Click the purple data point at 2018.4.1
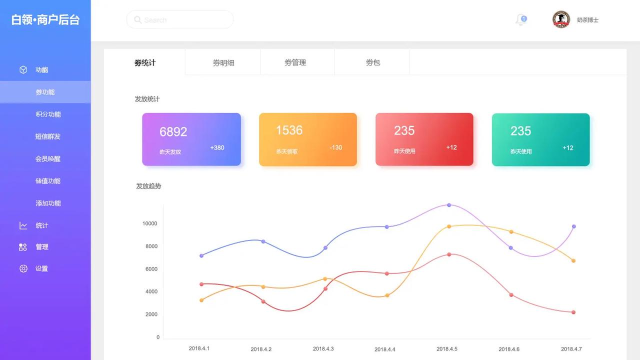640x360 pixels. pos(202,256)
